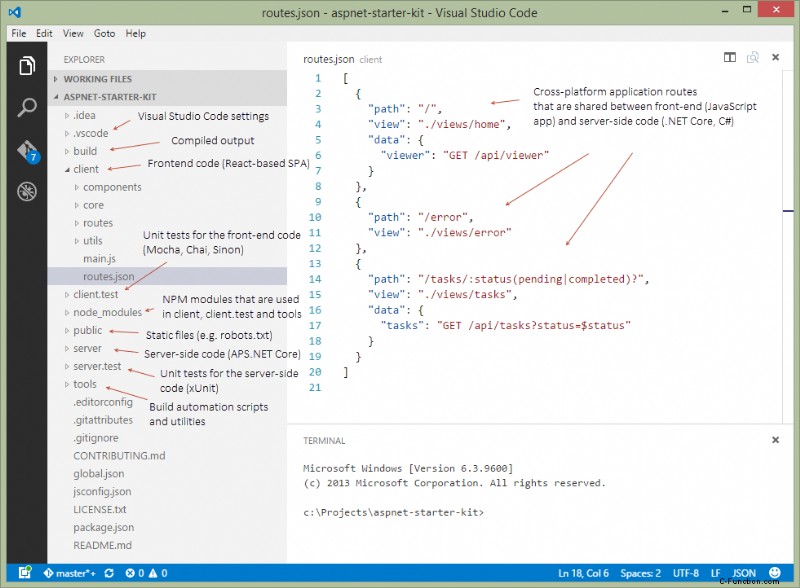Viewport: 800px width, 588px height.
Task: Open the View menu
Action: [x=73, y=33]
